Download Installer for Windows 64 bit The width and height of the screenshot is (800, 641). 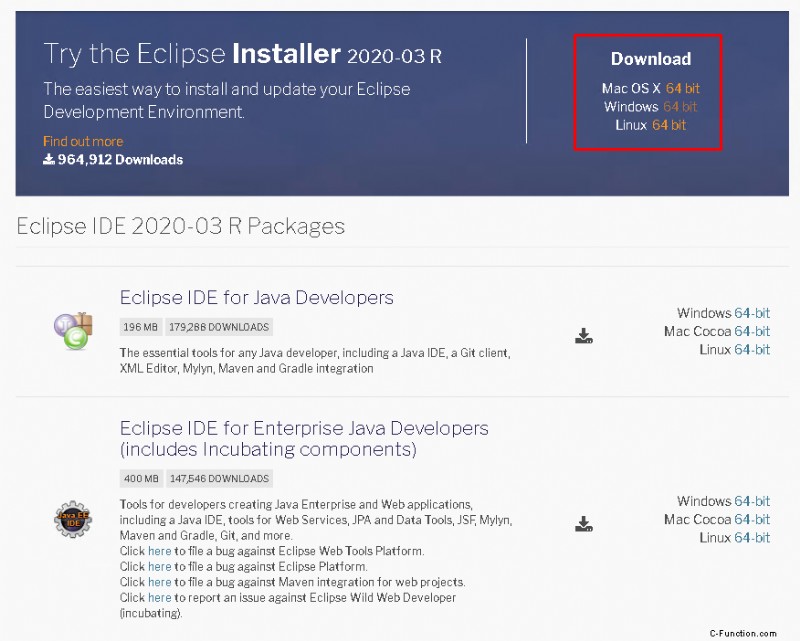(x=679, y=106)
